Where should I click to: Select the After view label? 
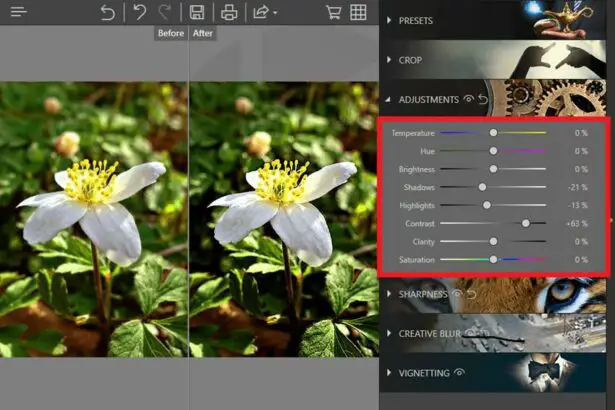point(203,33)
